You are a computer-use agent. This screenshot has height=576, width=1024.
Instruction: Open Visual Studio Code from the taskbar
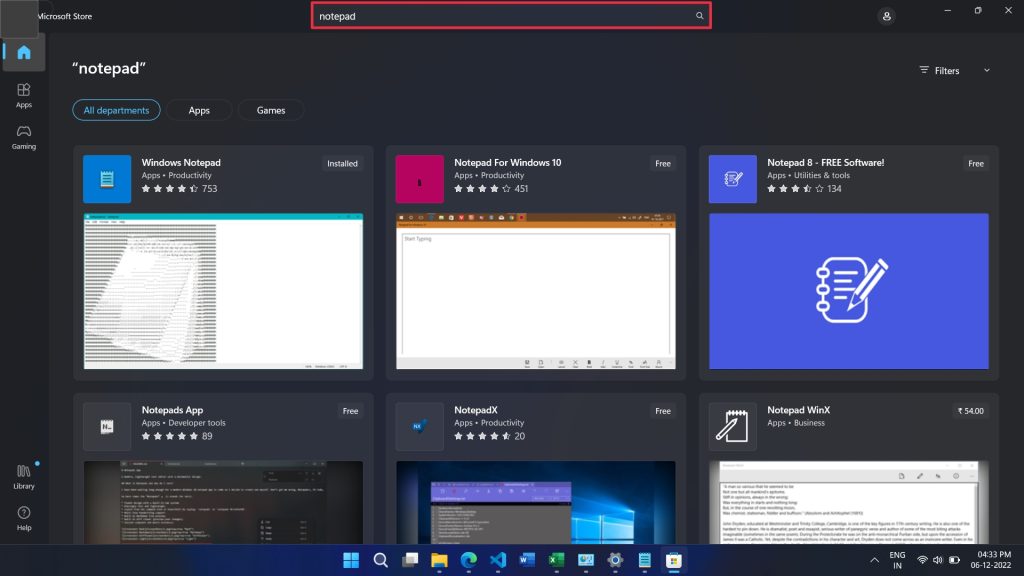(498, 560)
